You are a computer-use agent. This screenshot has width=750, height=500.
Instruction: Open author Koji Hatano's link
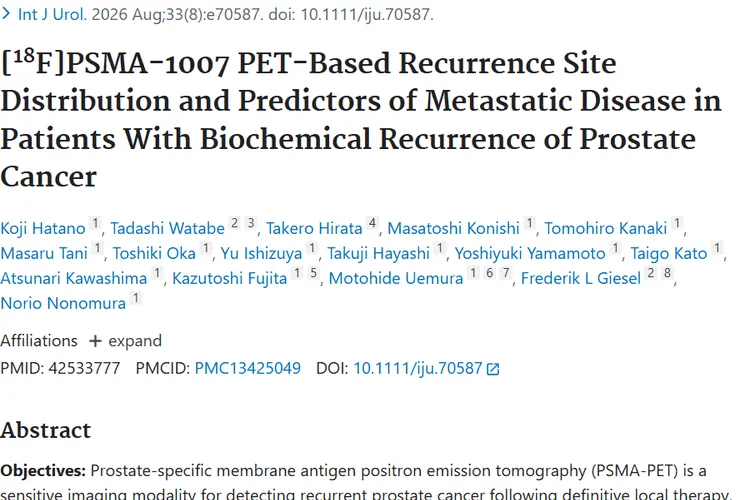click(x=43, y=228)
